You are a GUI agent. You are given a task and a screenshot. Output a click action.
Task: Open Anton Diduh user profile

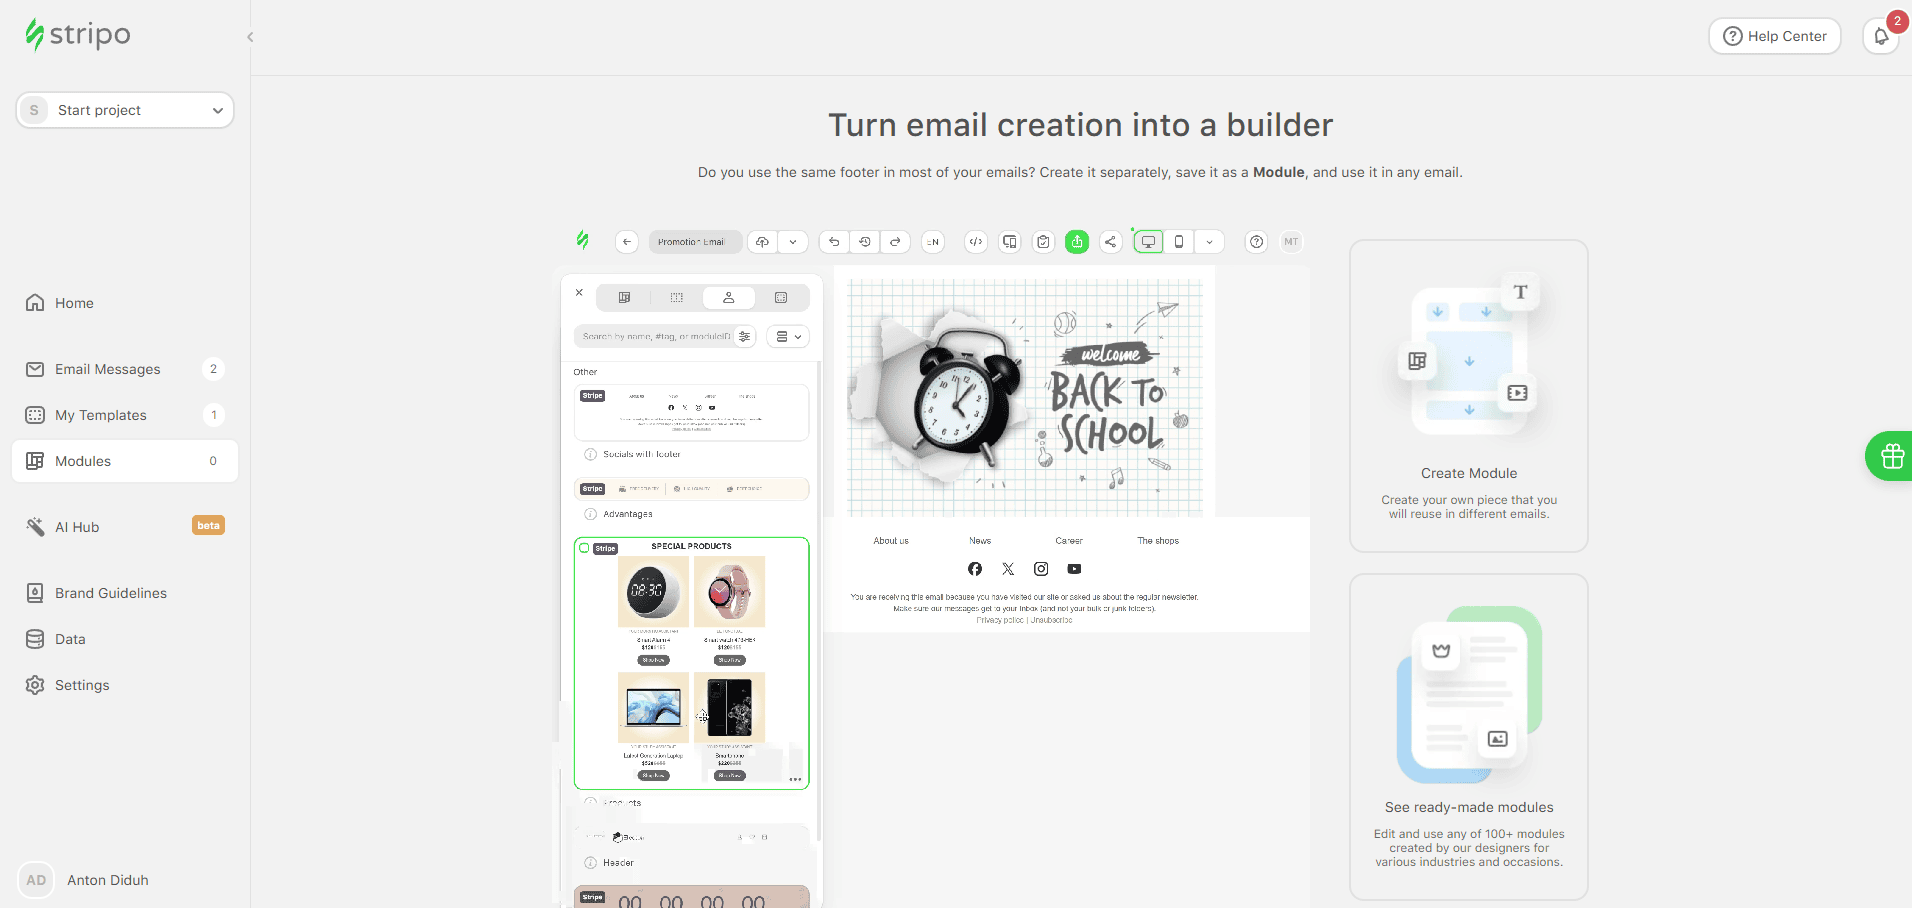point(107,880)
